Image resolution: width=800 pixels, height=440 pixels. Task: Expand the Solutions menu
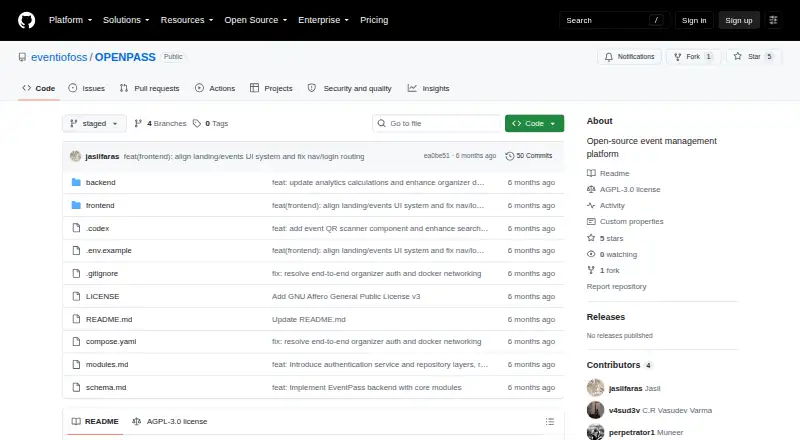coord(126,20)
